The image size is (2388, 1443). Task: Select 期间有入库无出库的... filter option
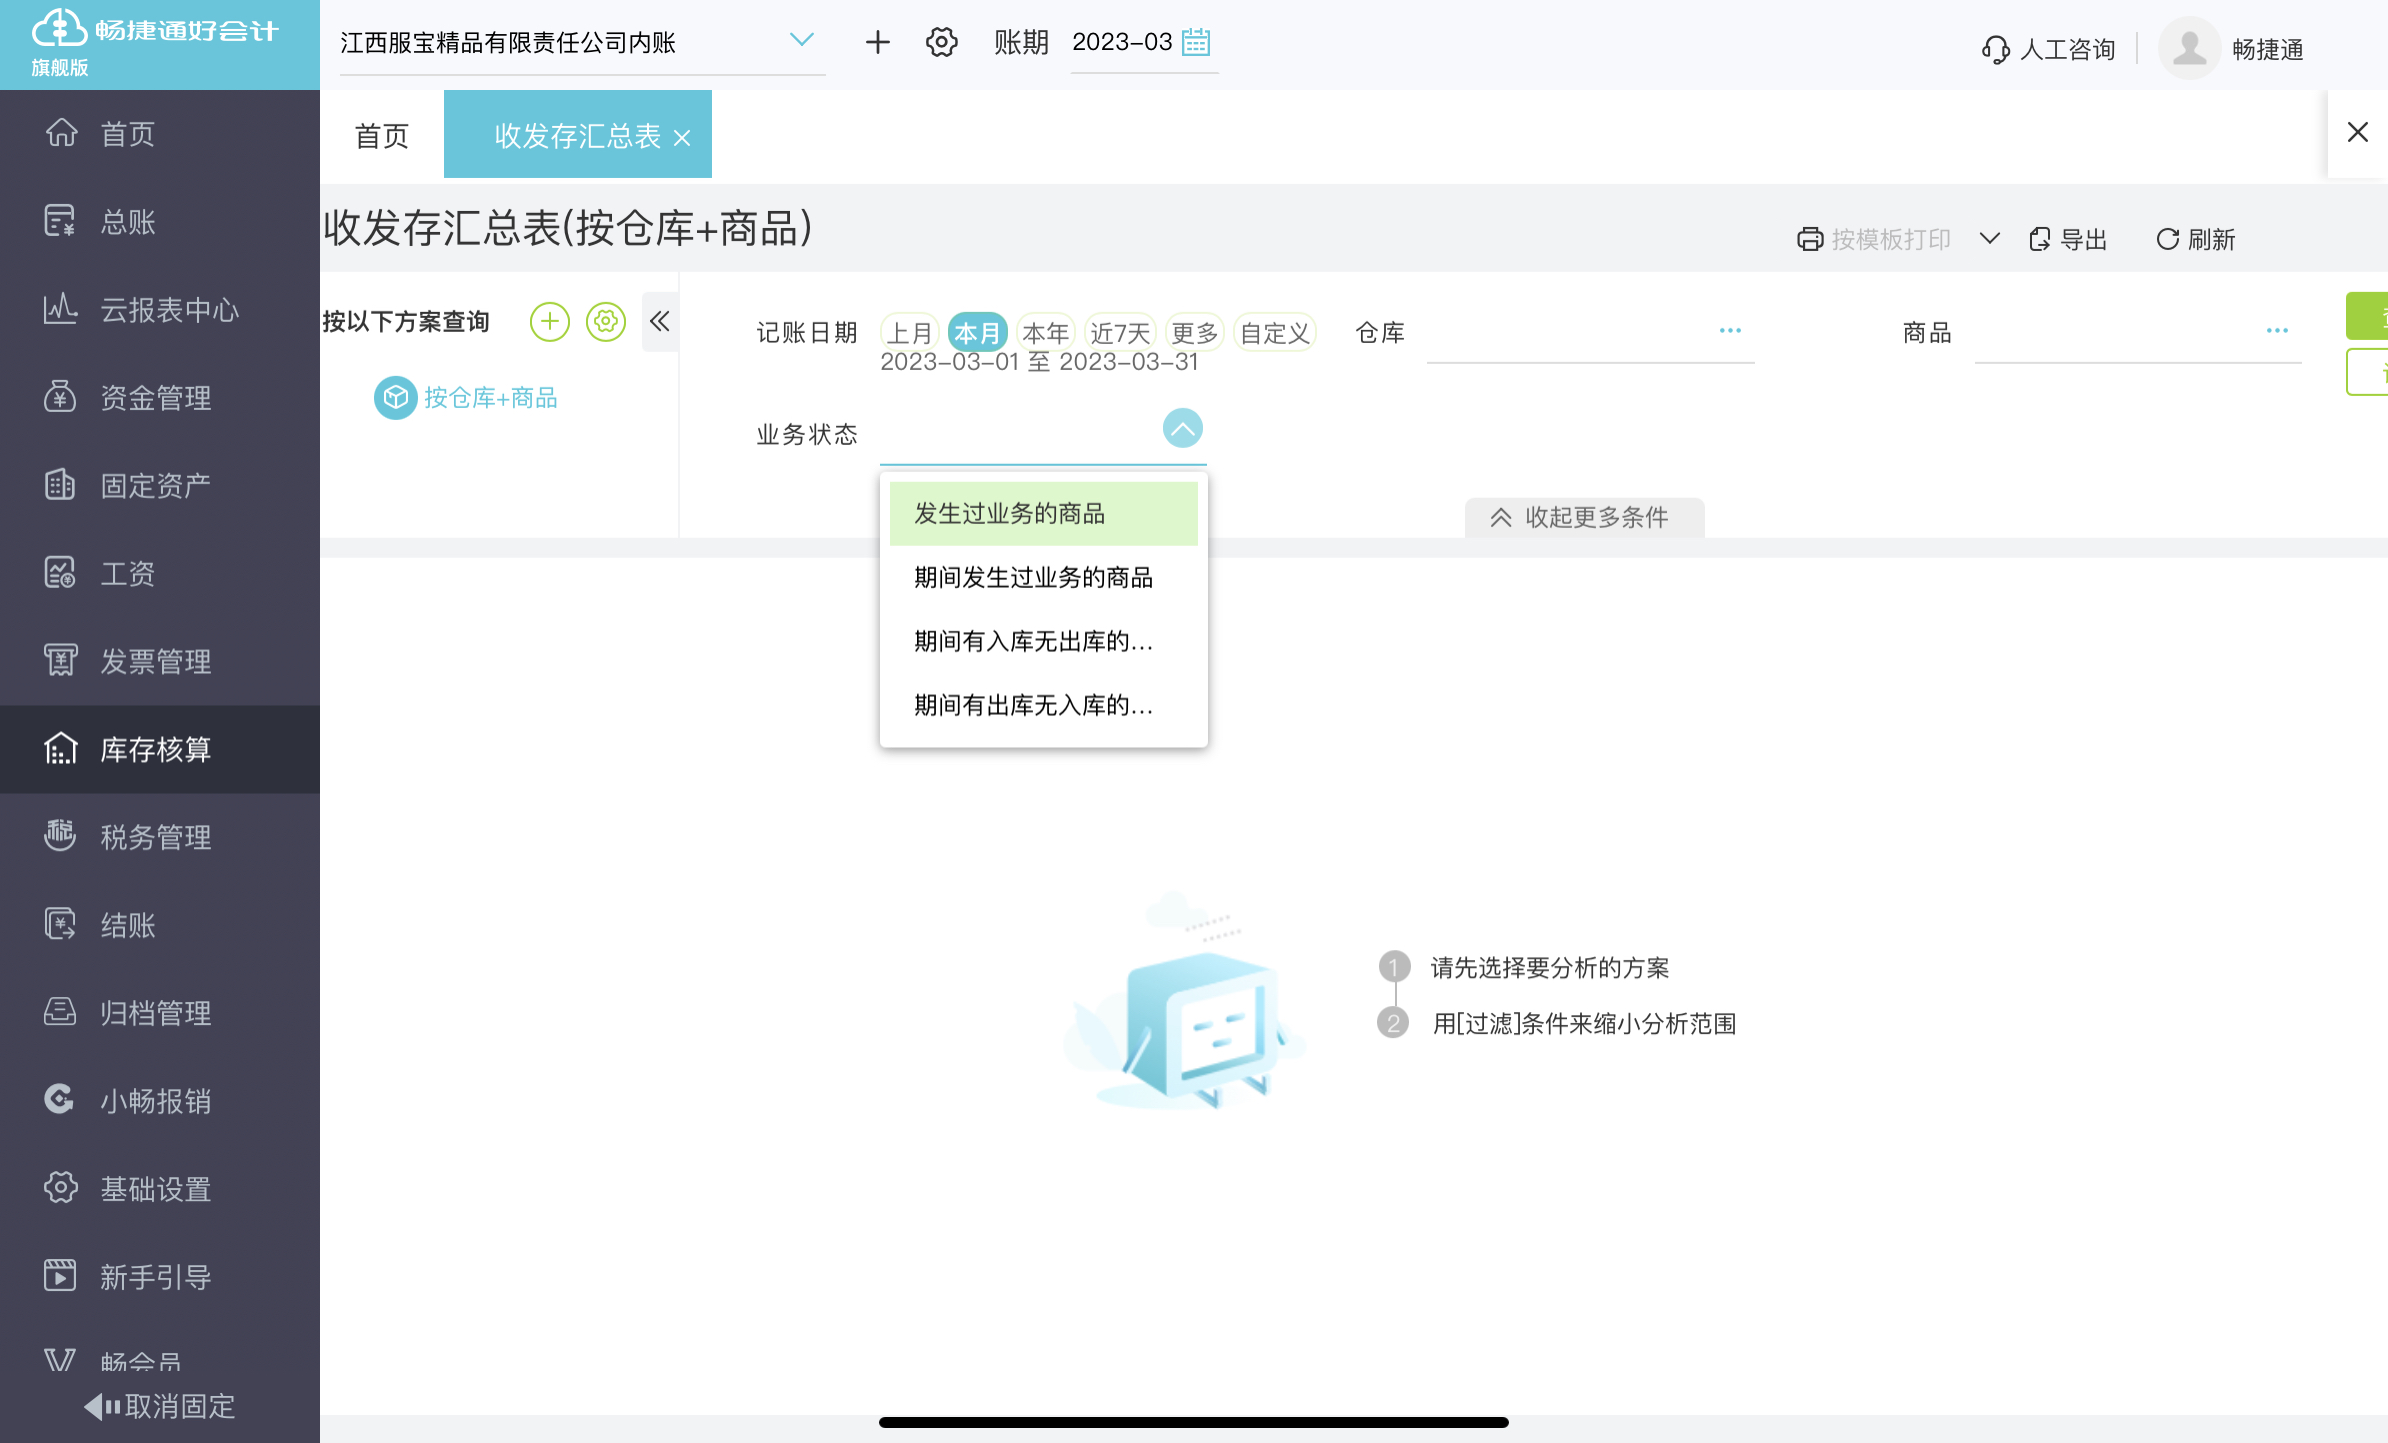(1032, 640)
